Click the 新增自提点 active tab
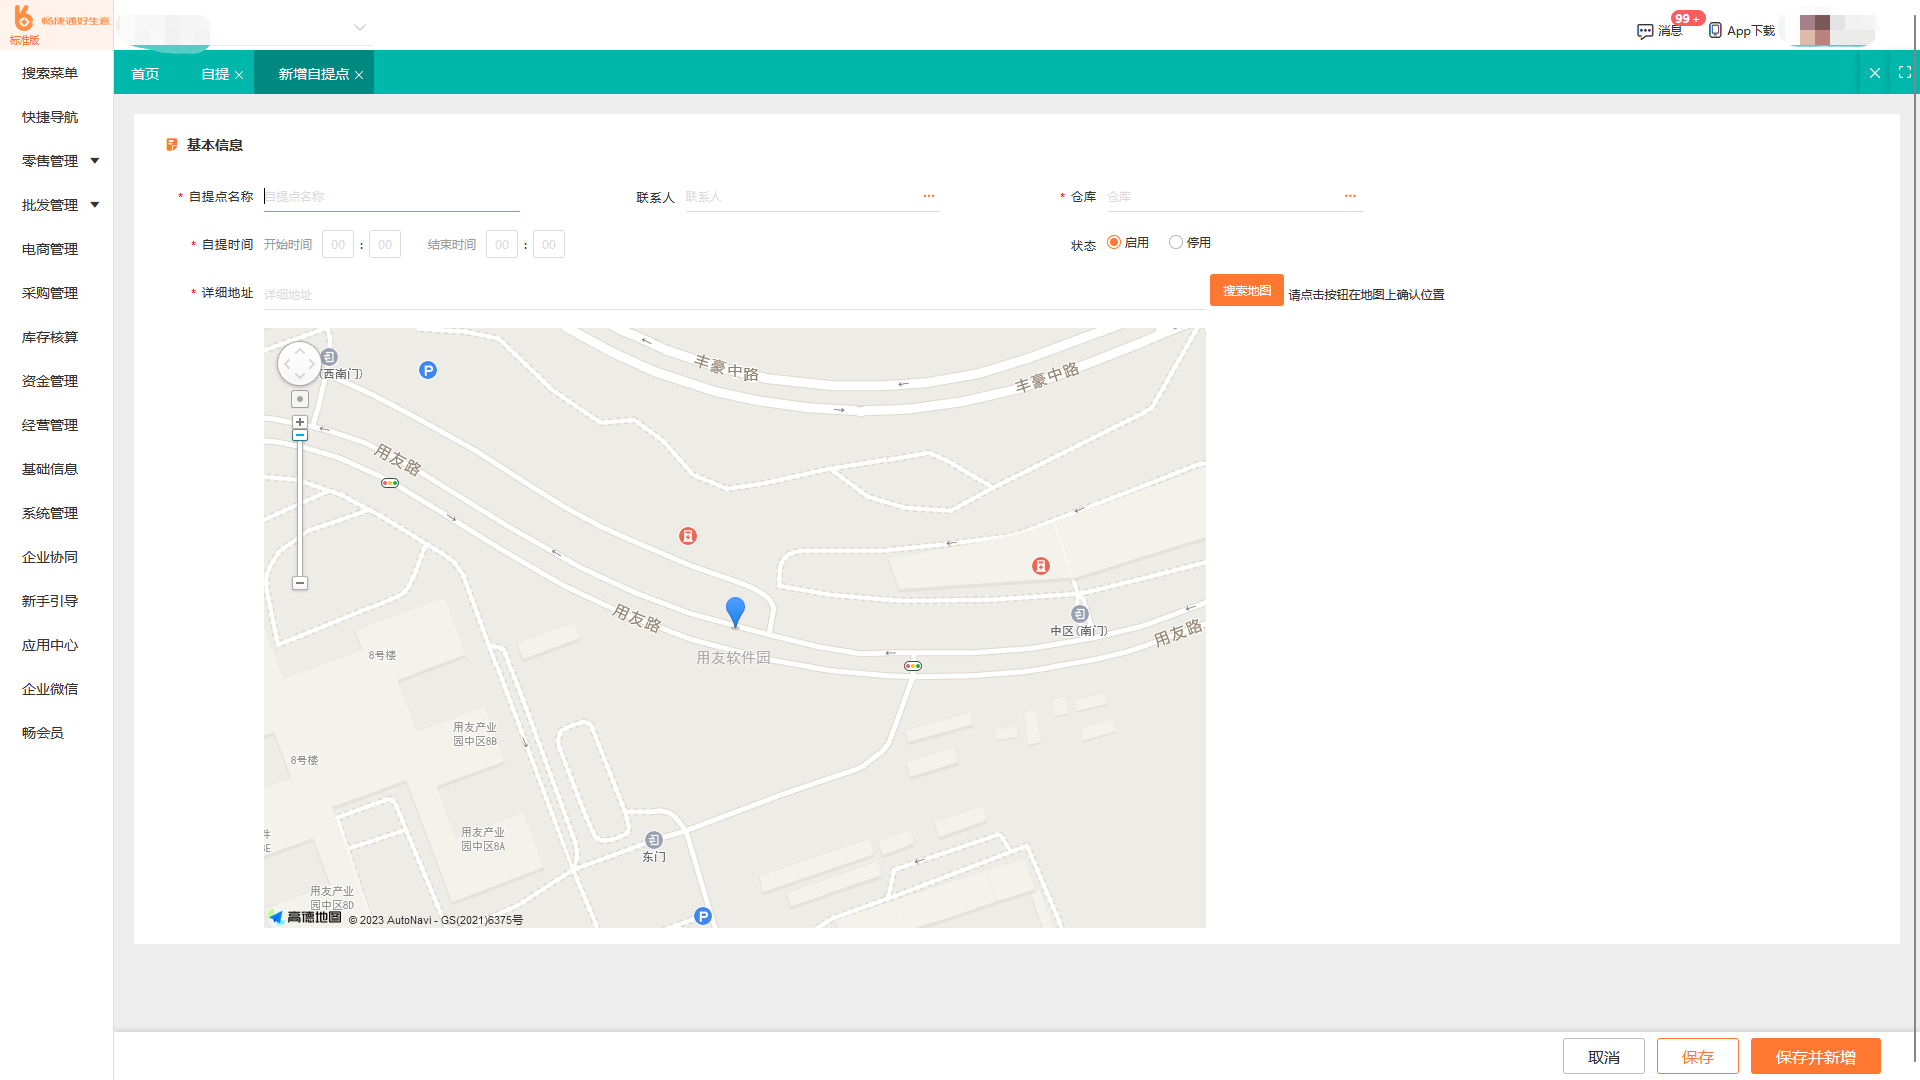The width and height of the screenshot is (1920, 1080). point(314,74)
